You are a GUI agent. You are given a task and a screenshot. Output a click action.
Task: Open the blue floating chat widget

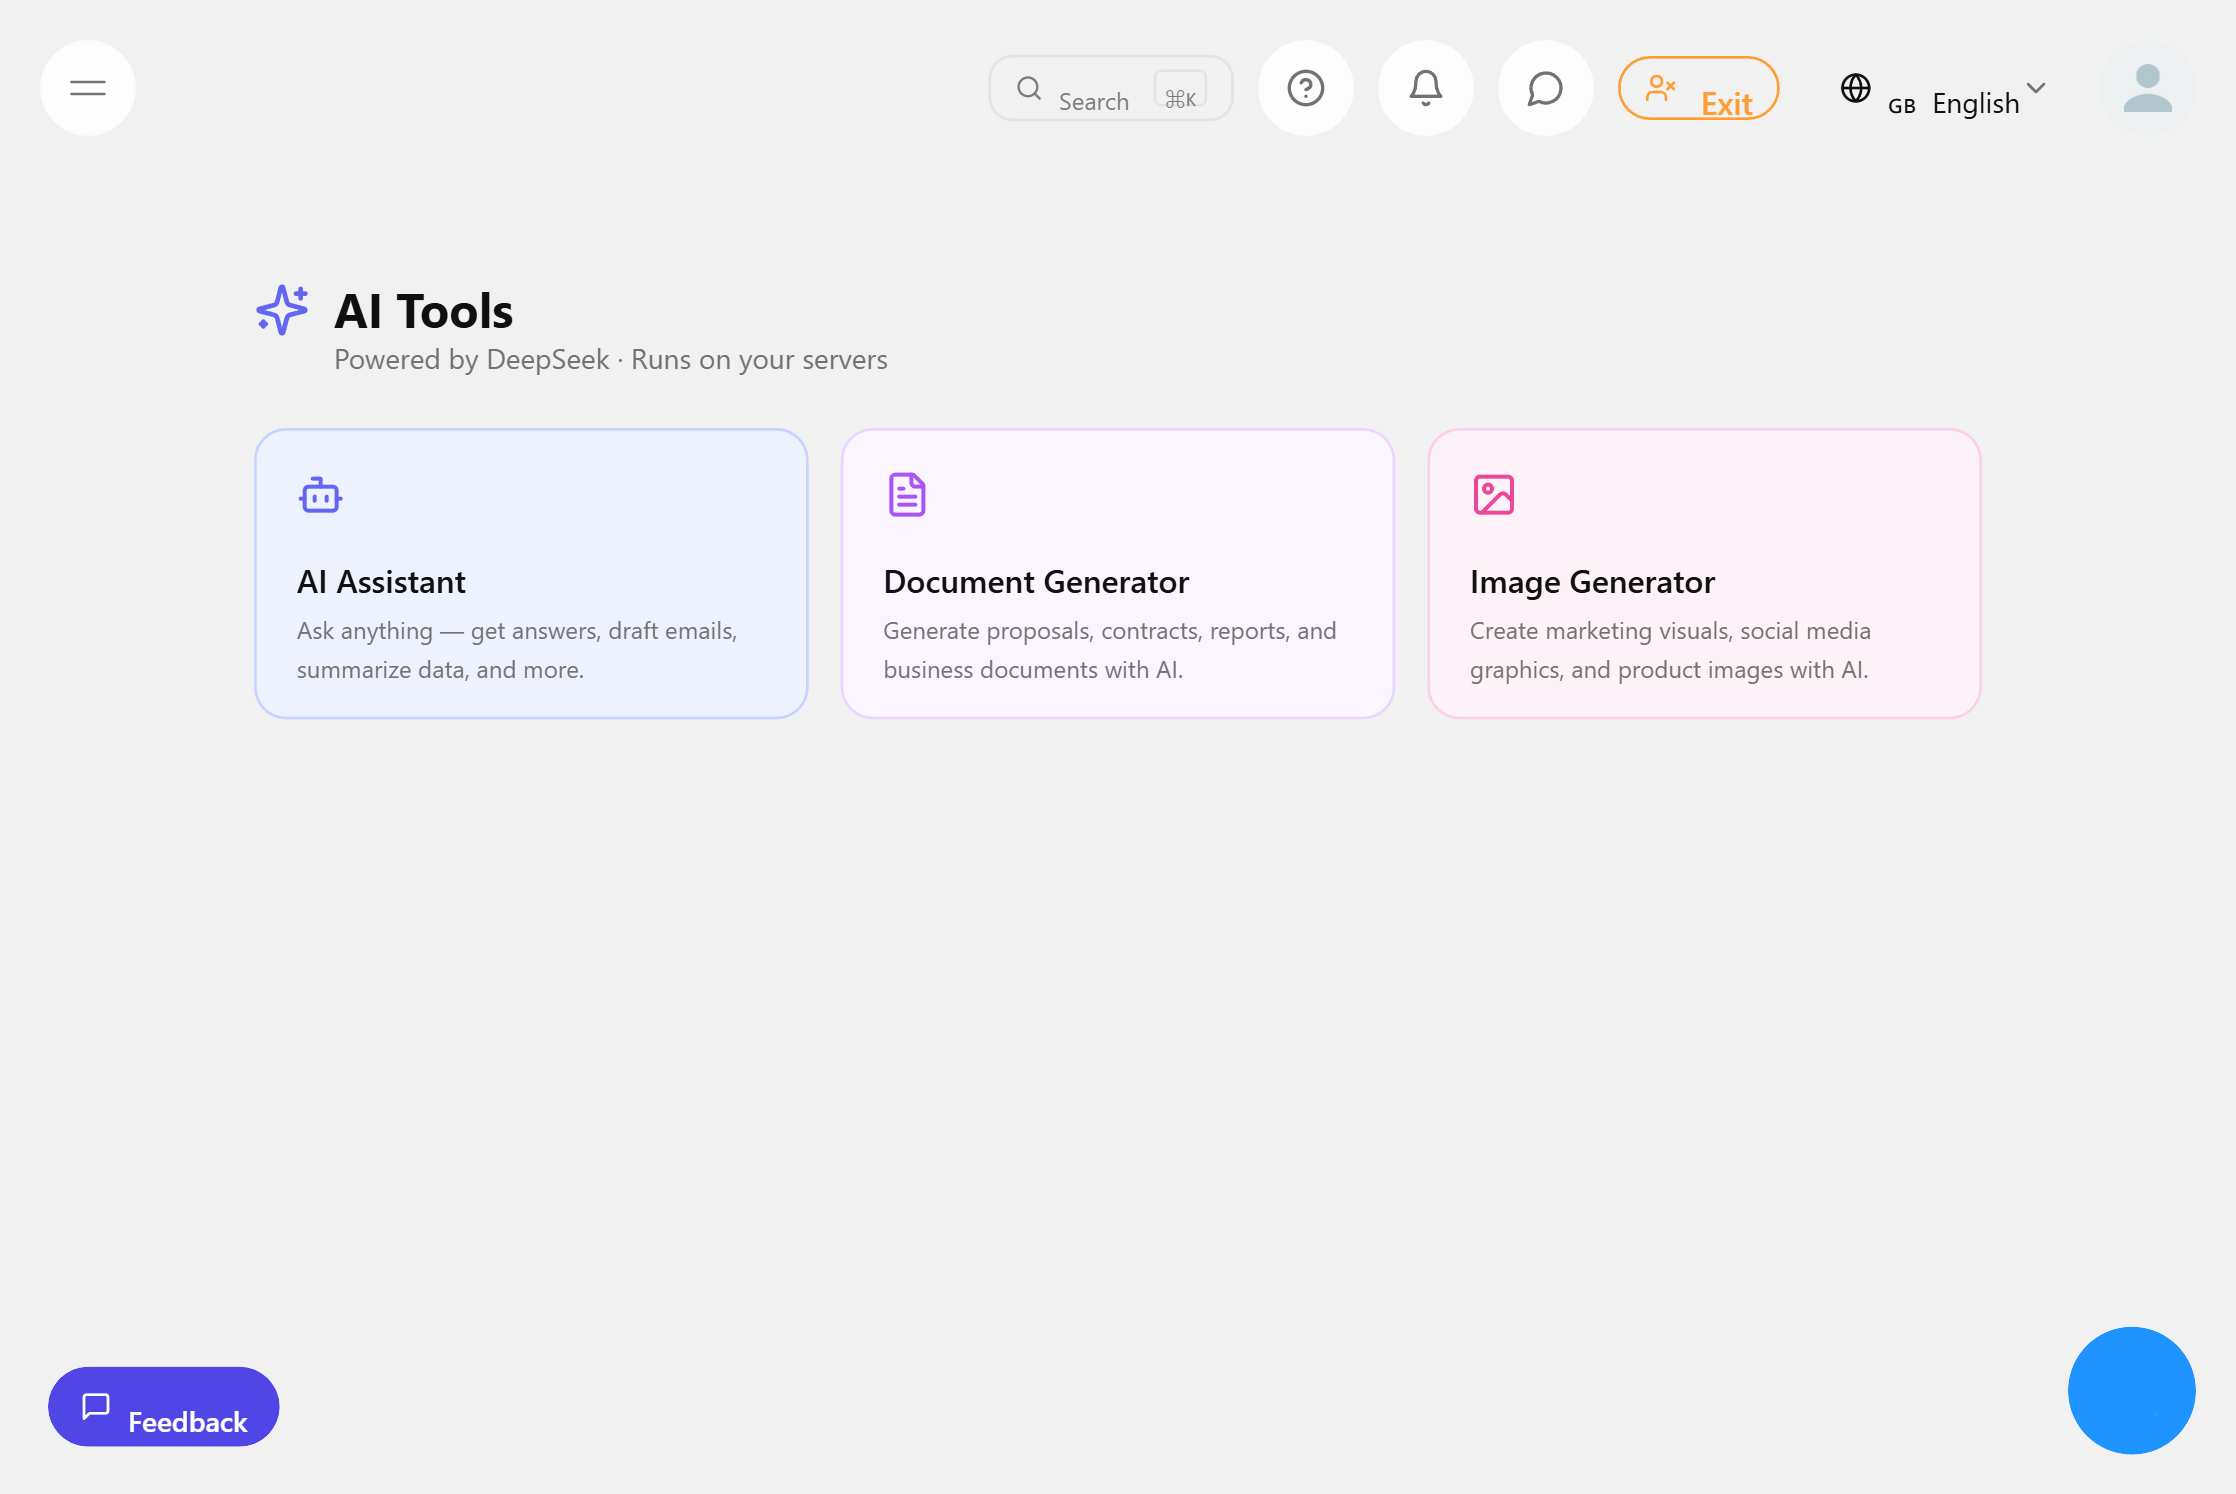point(2131,1390)
